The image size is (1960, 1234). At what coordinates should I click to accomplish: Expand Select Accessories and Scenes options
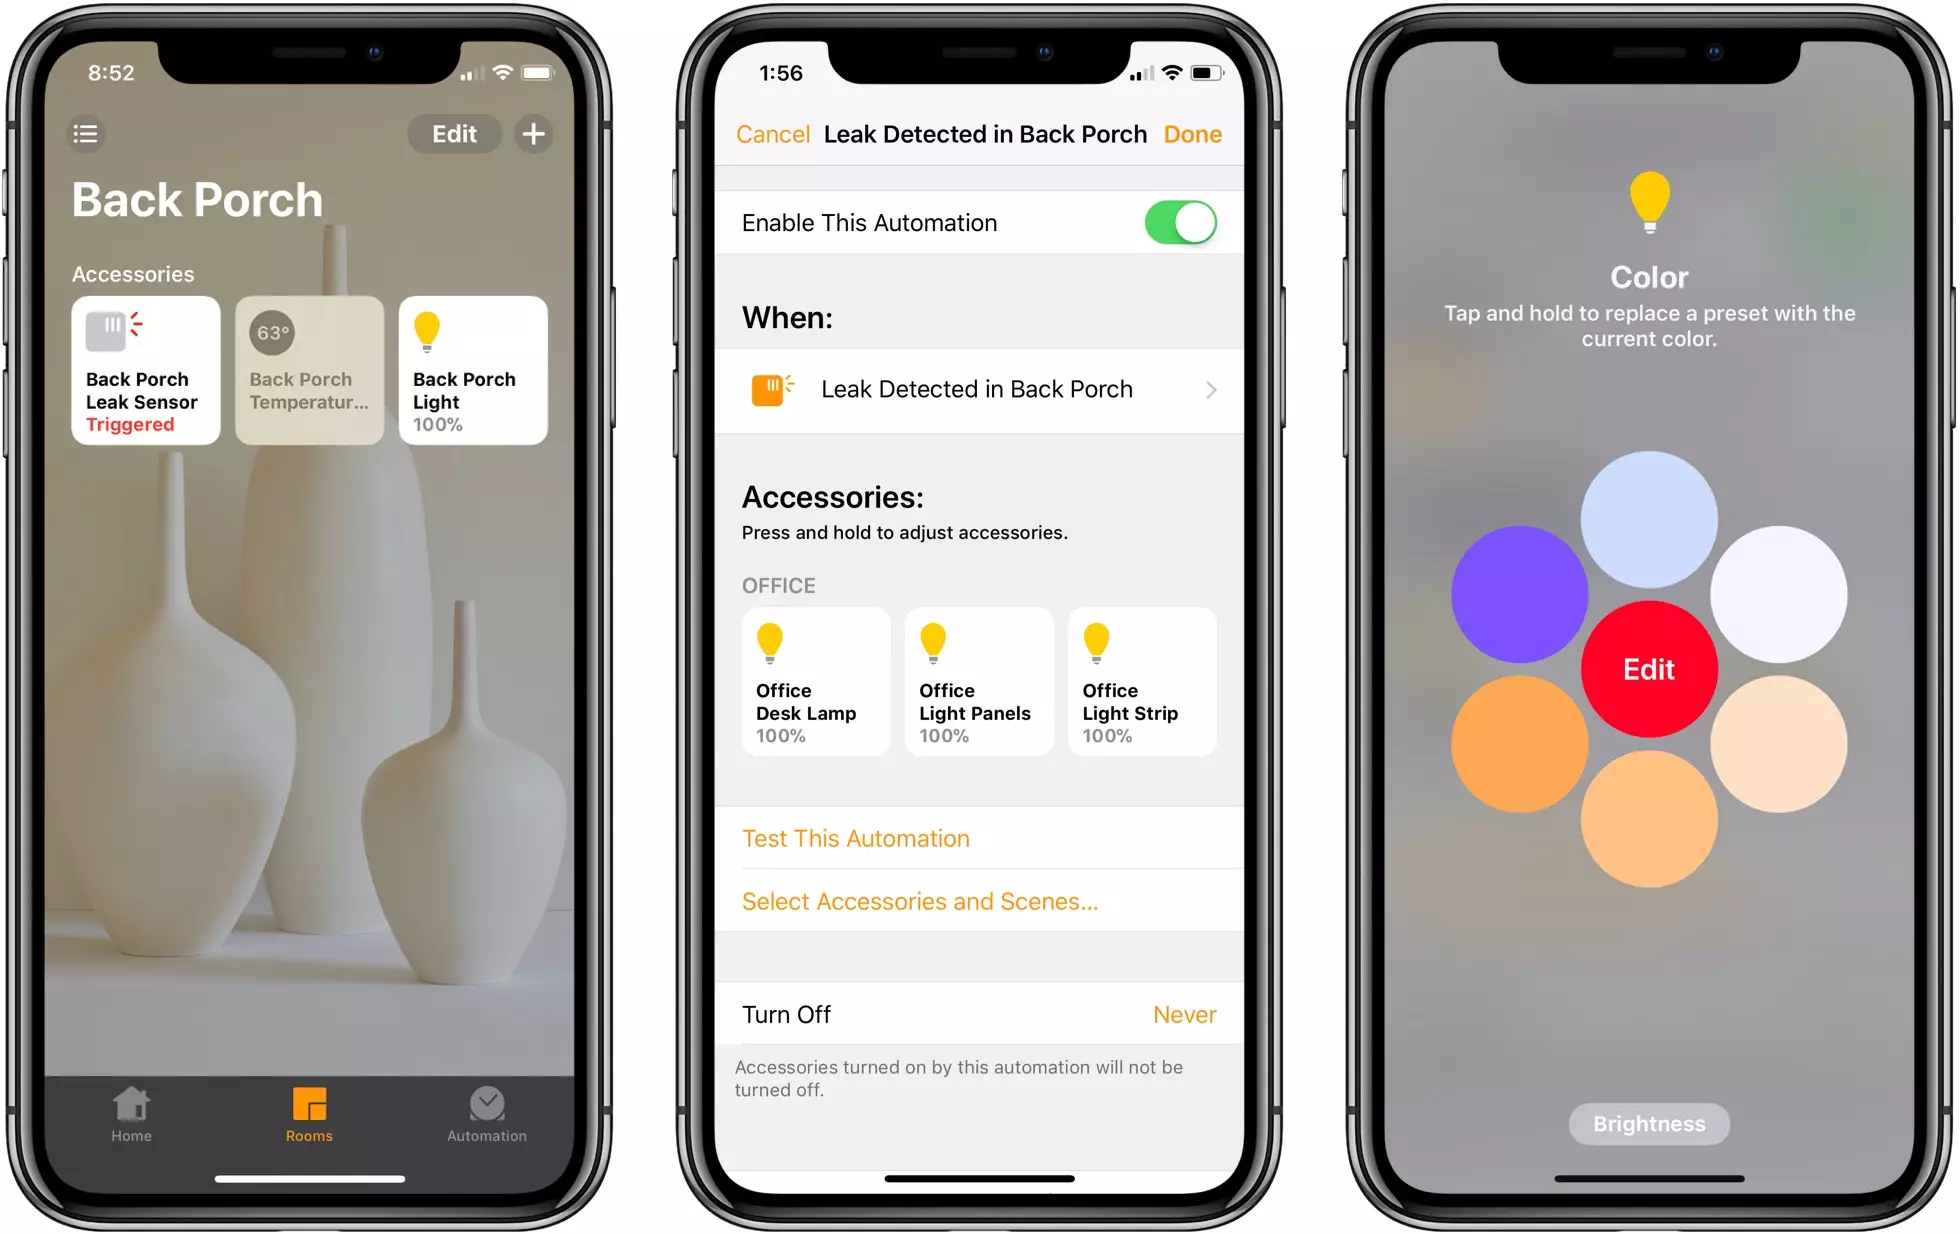(x=920, y=900)
